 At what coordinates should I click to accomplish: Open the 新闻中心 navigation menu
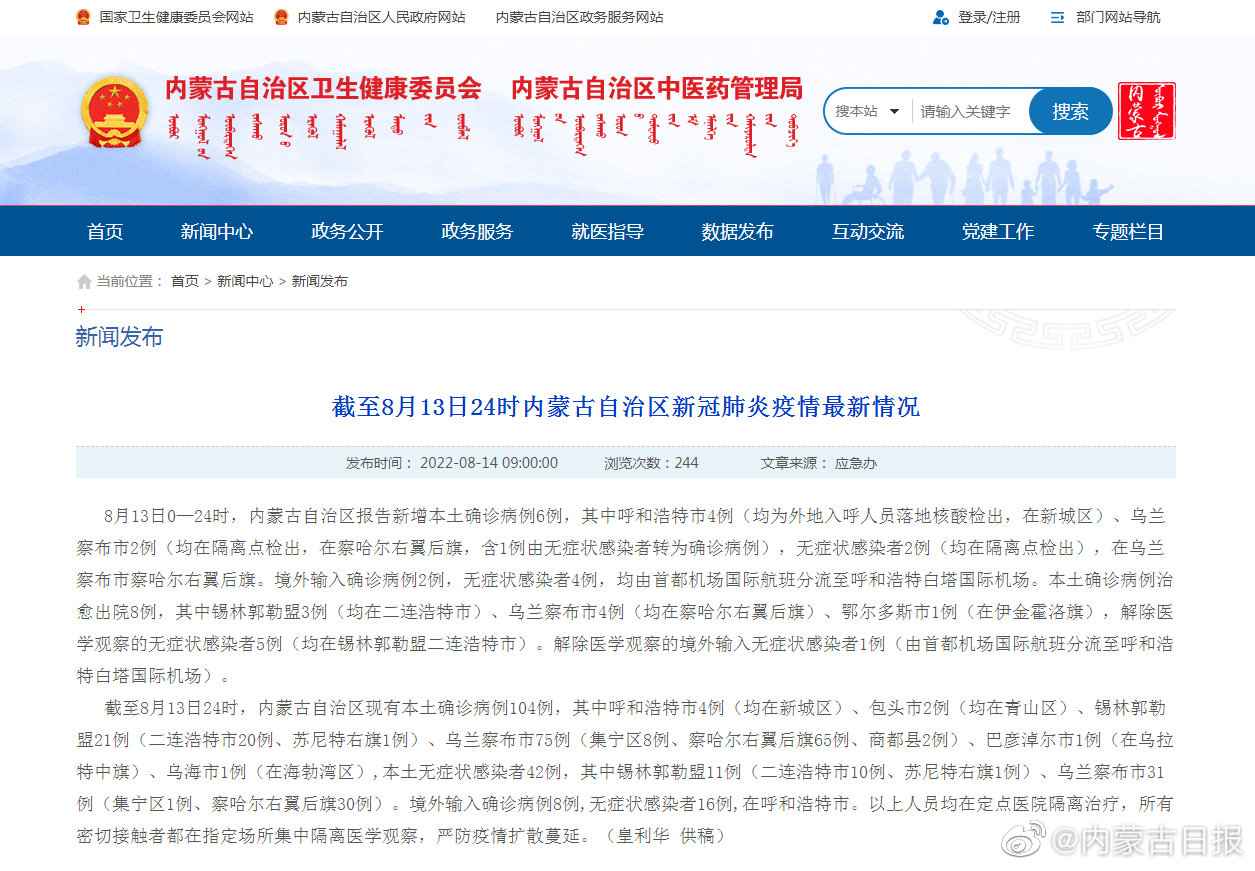coord(217,231)
